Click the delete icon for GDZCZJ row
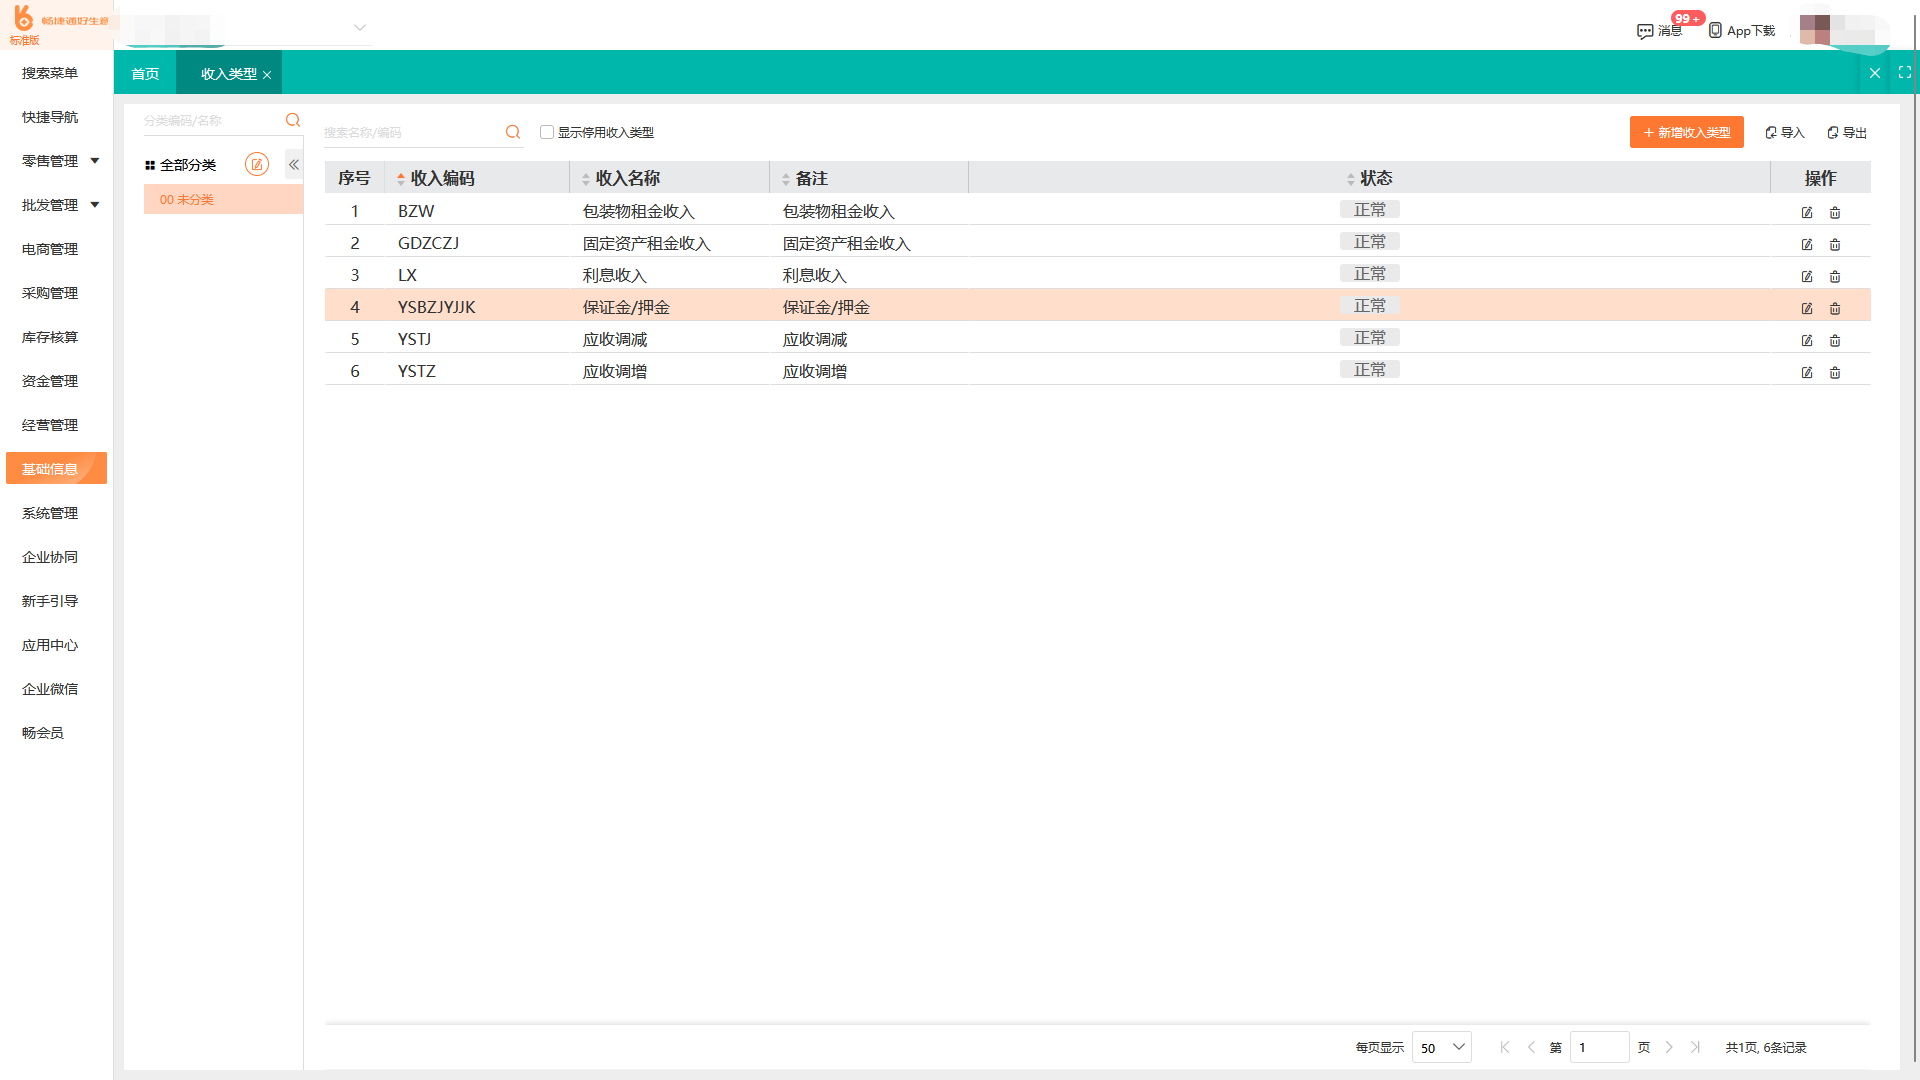This screenshot has width=1920, height=1080. (1834, 243)
